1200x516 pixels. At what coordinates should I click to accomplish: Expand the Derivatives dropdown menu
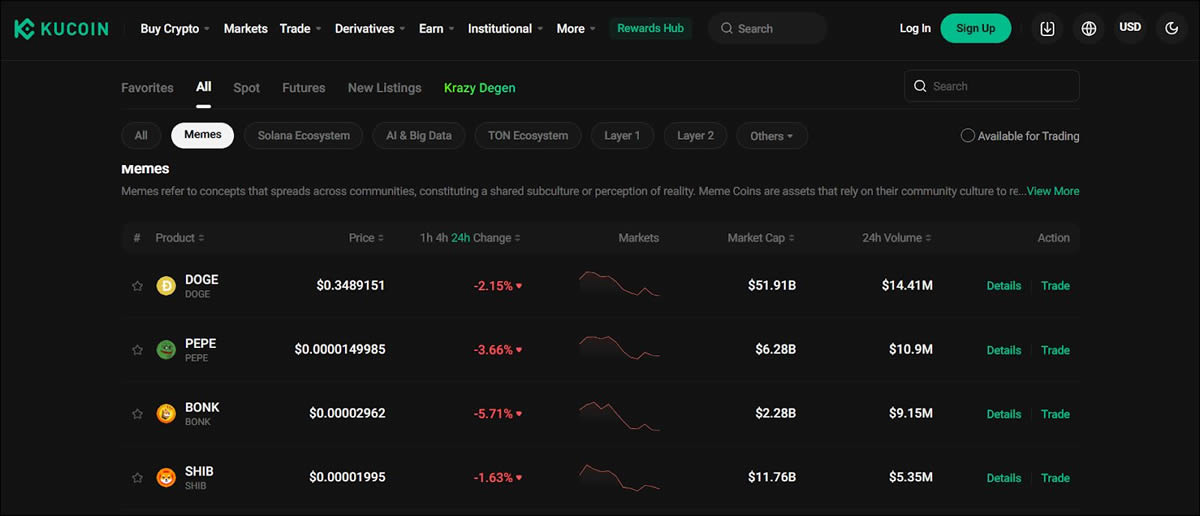point(369,29)
